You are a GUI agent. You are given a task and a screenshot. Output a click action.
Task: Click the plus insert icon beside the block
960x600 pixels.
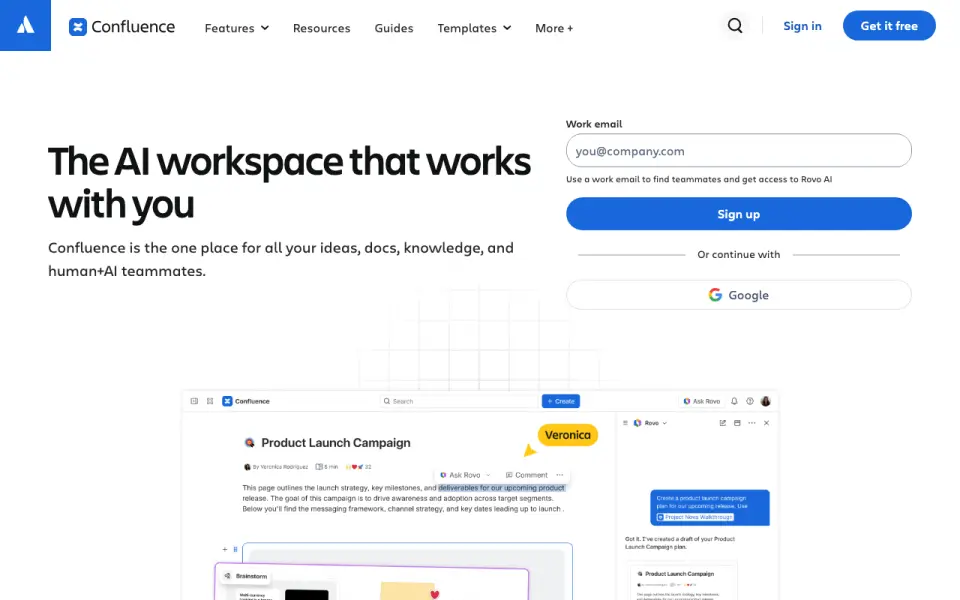225,549
